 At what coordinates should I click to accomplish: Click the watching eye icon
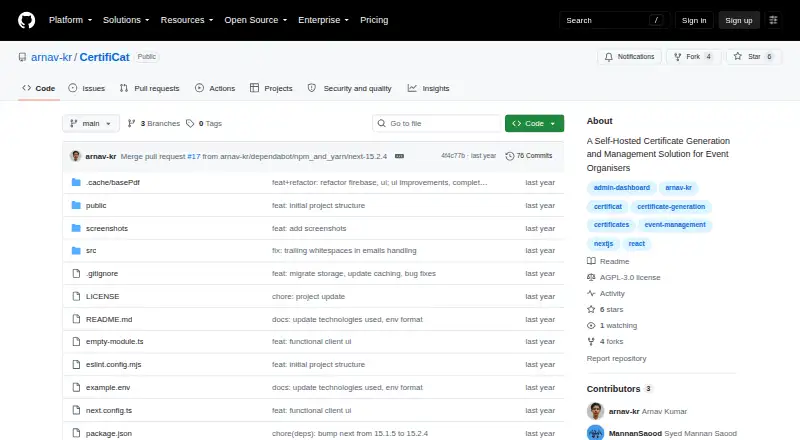coord(591,326)
